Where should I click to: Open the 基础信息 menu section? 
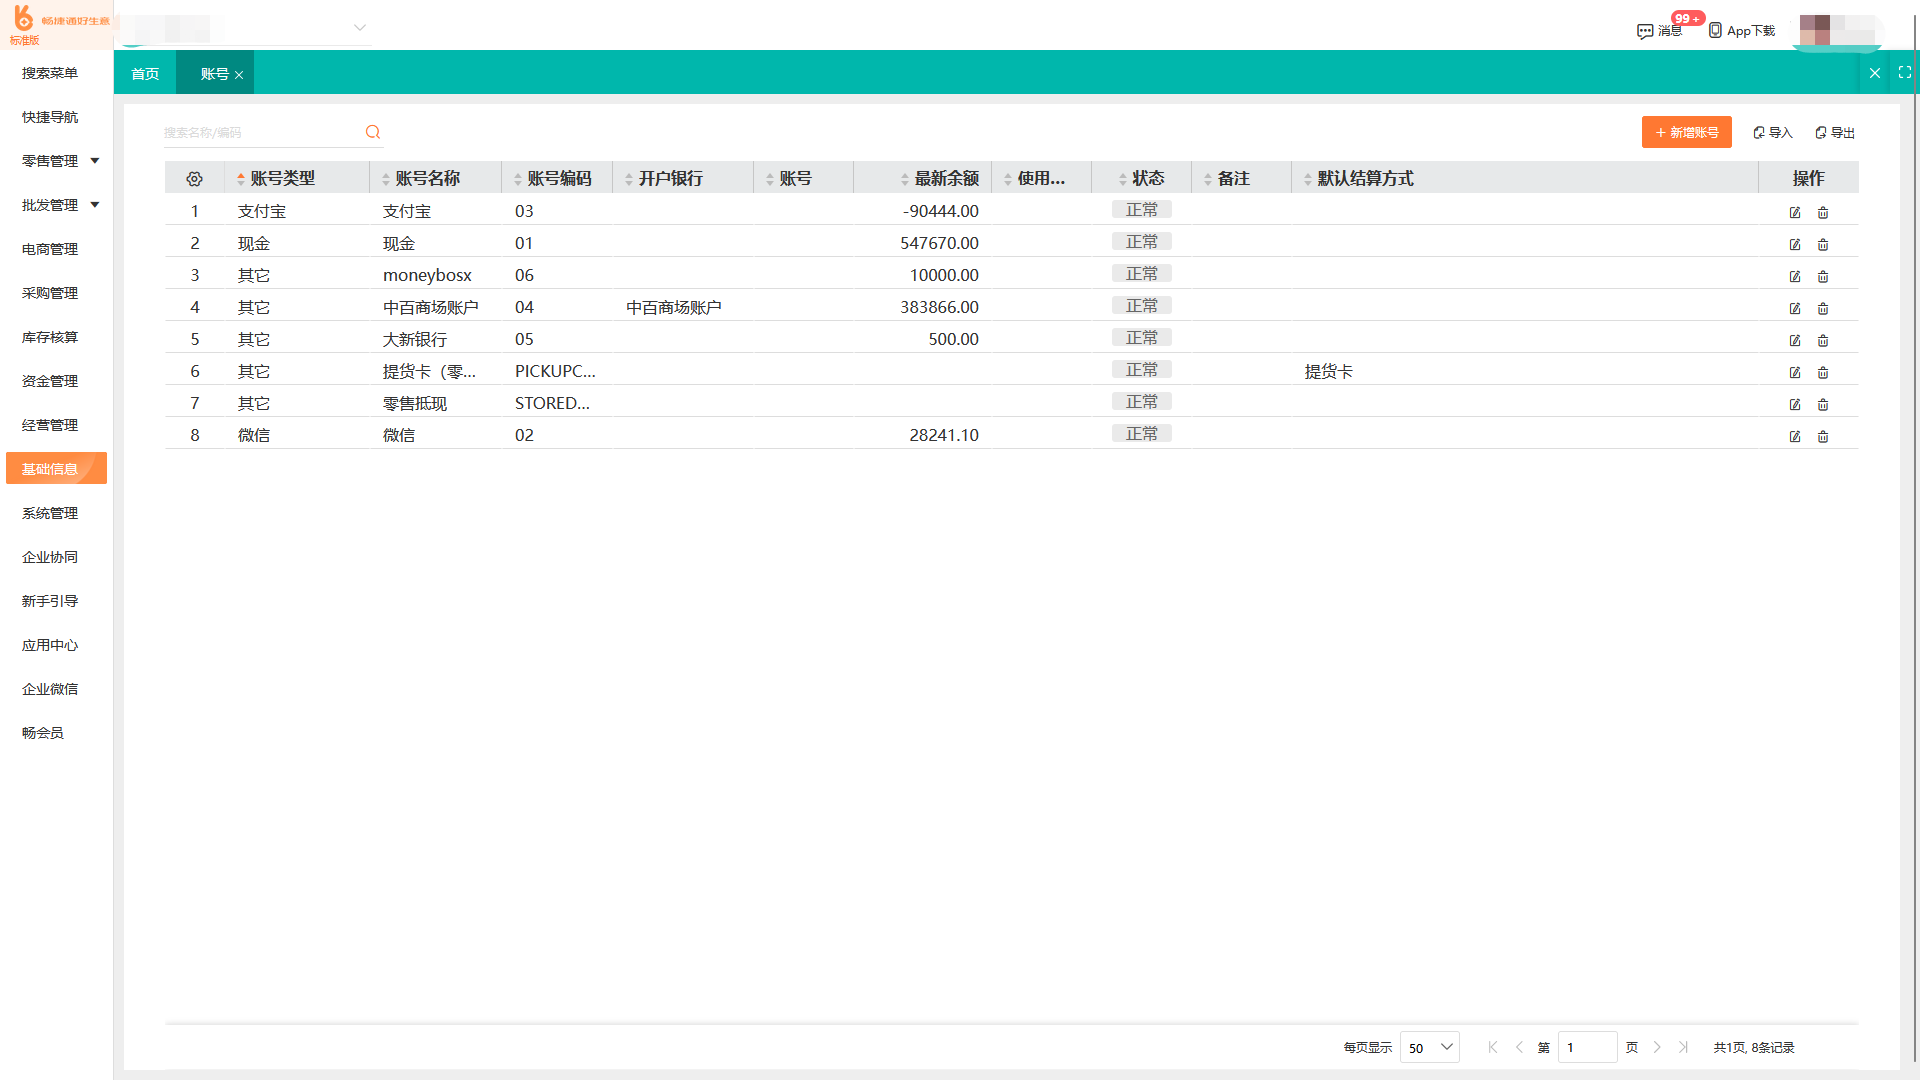(x=54, y=468)
